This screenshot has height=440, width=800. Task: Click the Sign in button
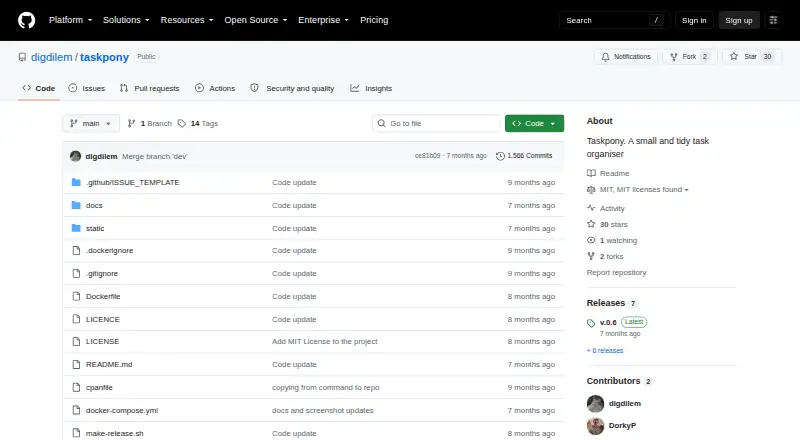(694, 20)
